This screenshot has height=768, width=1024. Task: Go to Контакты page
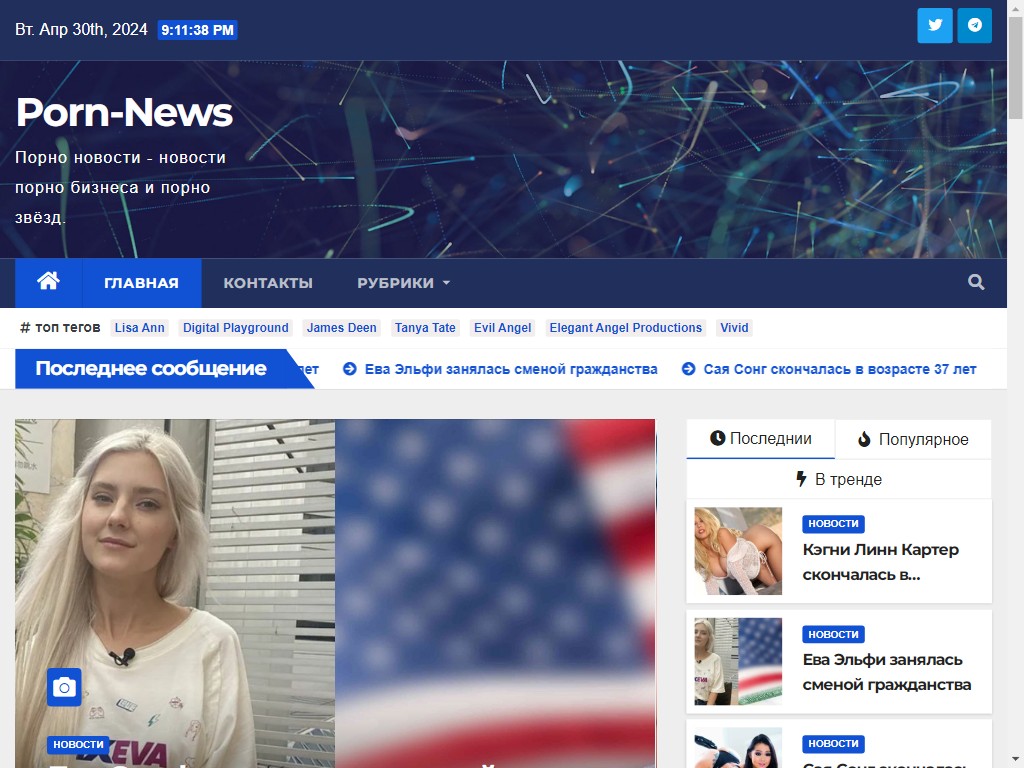click(267, 283)
